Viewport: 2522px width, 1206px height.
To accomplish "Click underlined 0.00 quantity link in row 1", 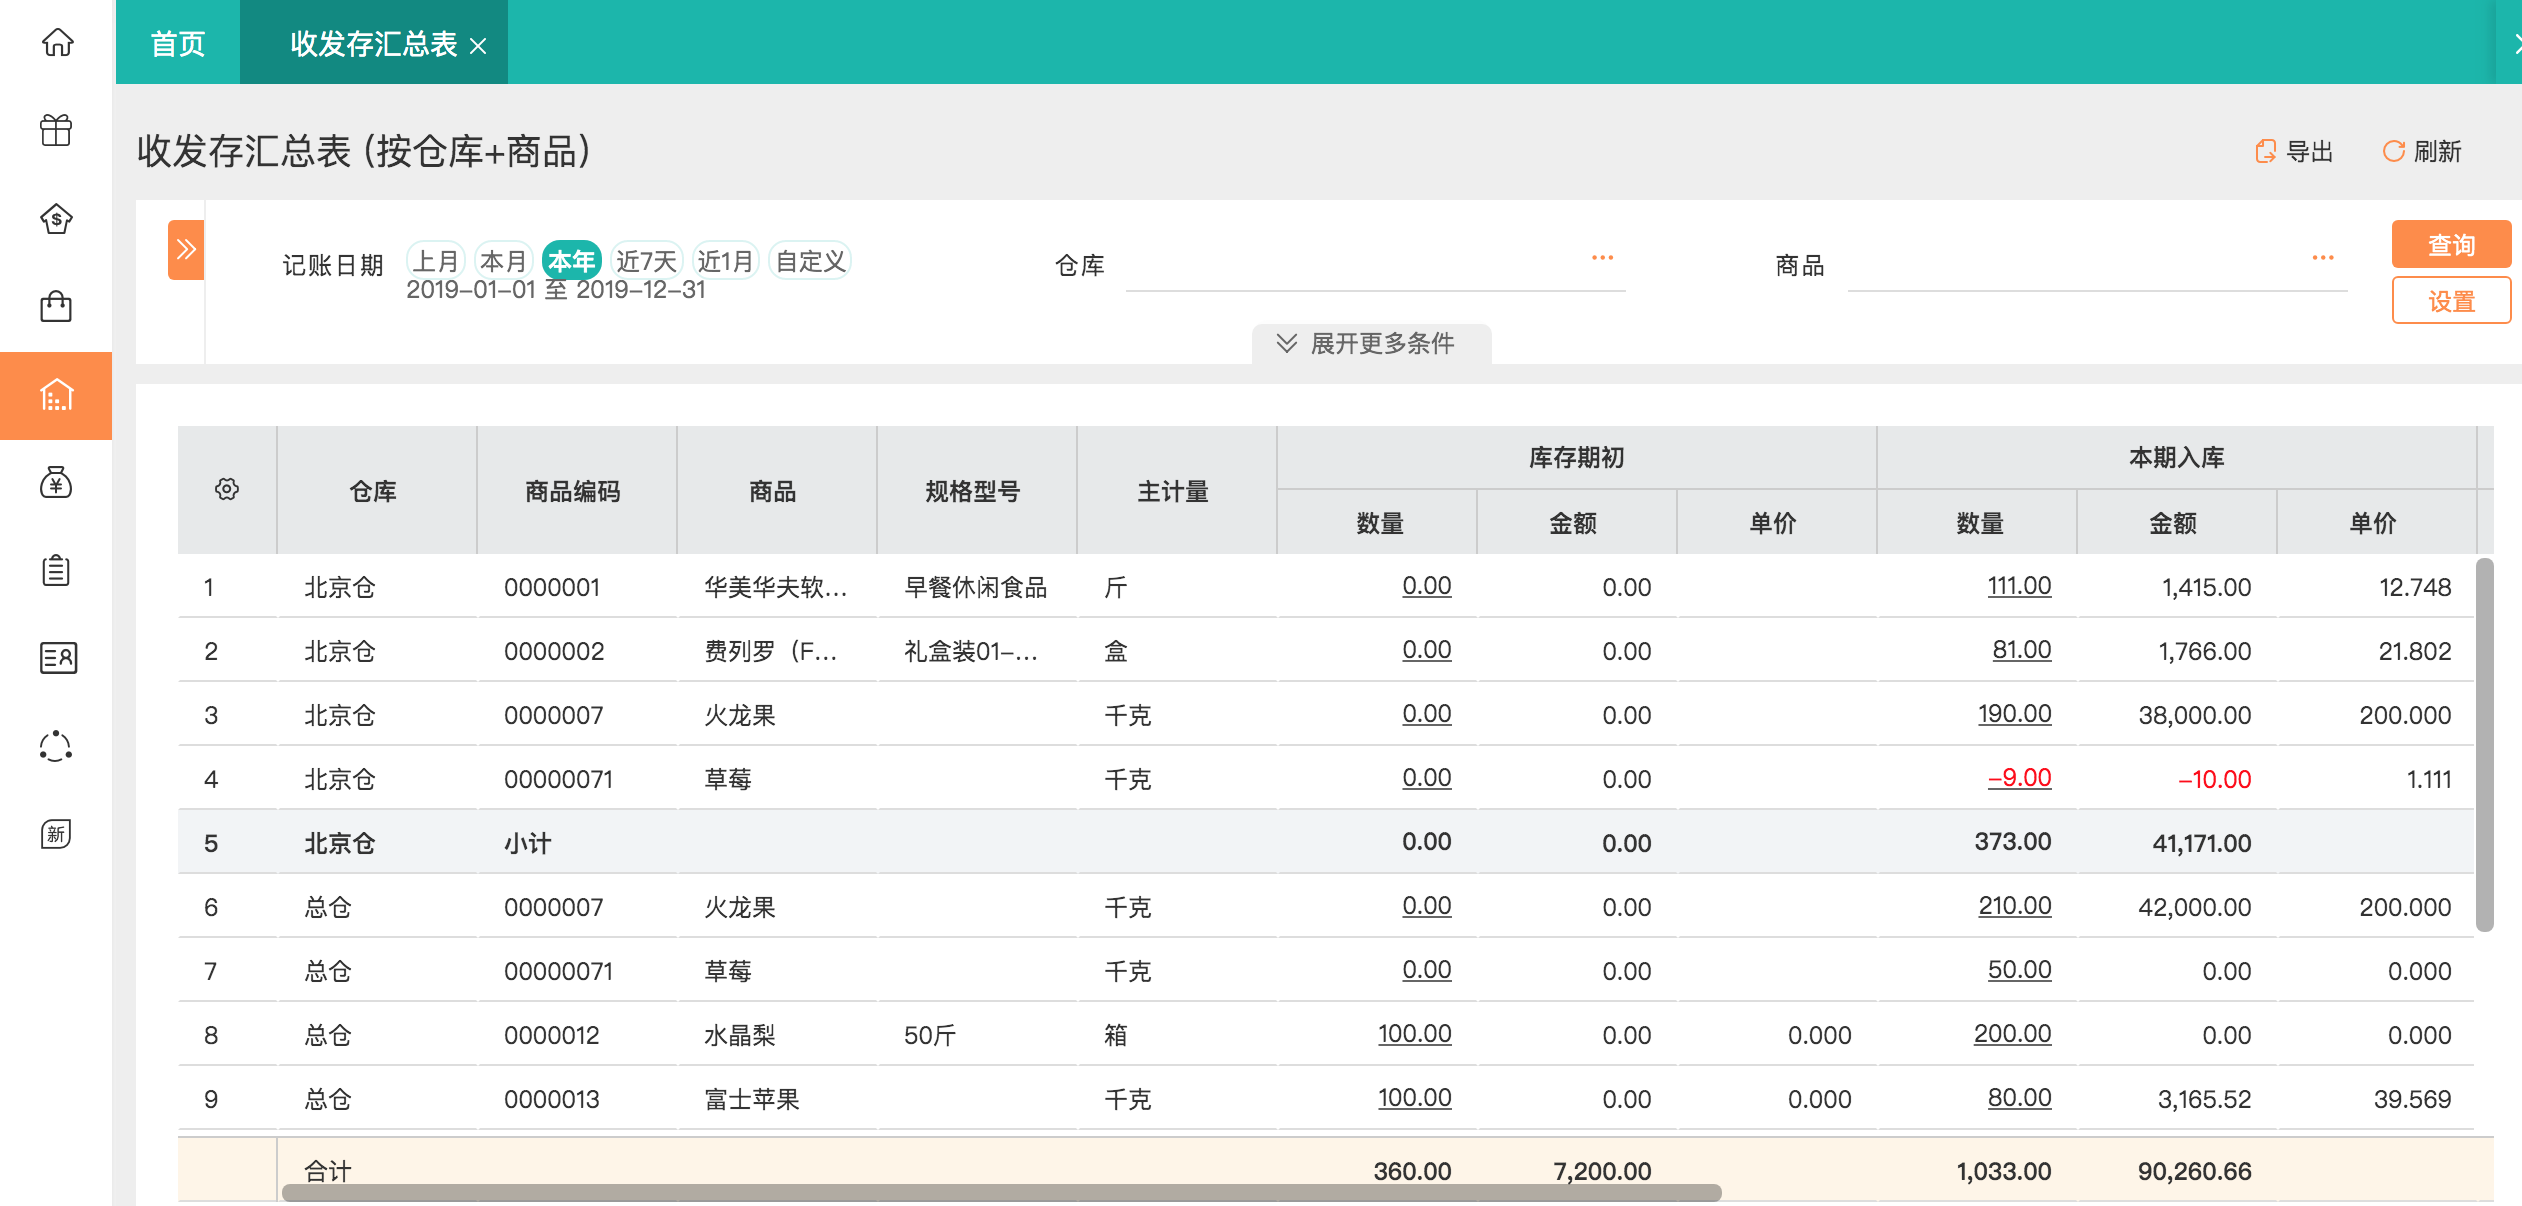I will pyautogui.click(x=1423, y=587).
